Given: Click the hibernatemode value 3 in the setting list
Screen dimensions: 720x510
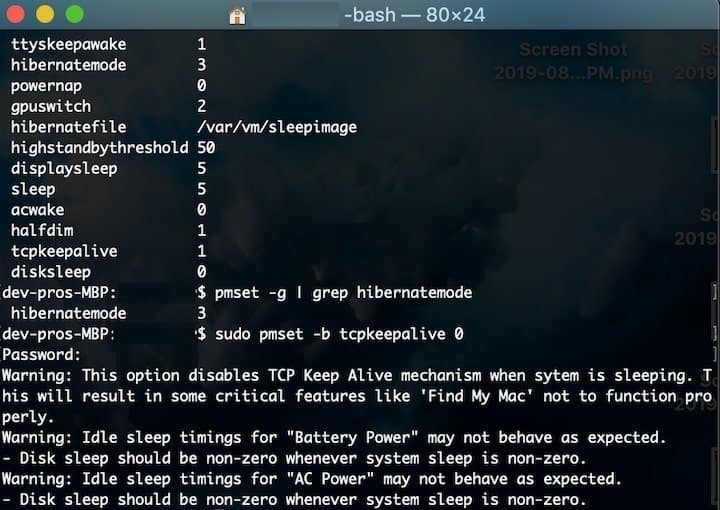Looking at the screenshot, I should [202, 65].
